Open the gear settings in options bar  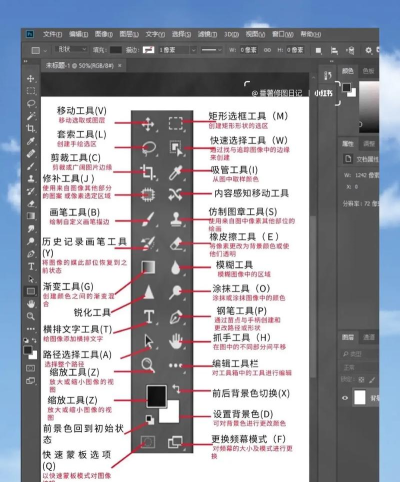pyautogui.click(x=368, y=50)
